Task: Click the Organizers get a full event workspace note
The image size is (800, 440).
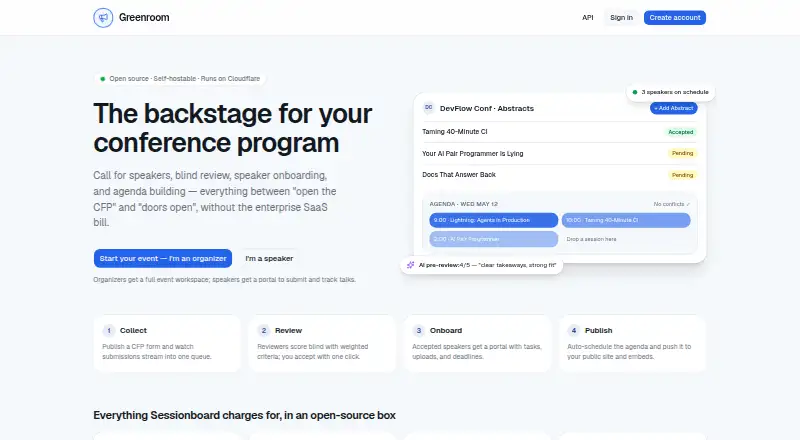Action: coord(224,280)
